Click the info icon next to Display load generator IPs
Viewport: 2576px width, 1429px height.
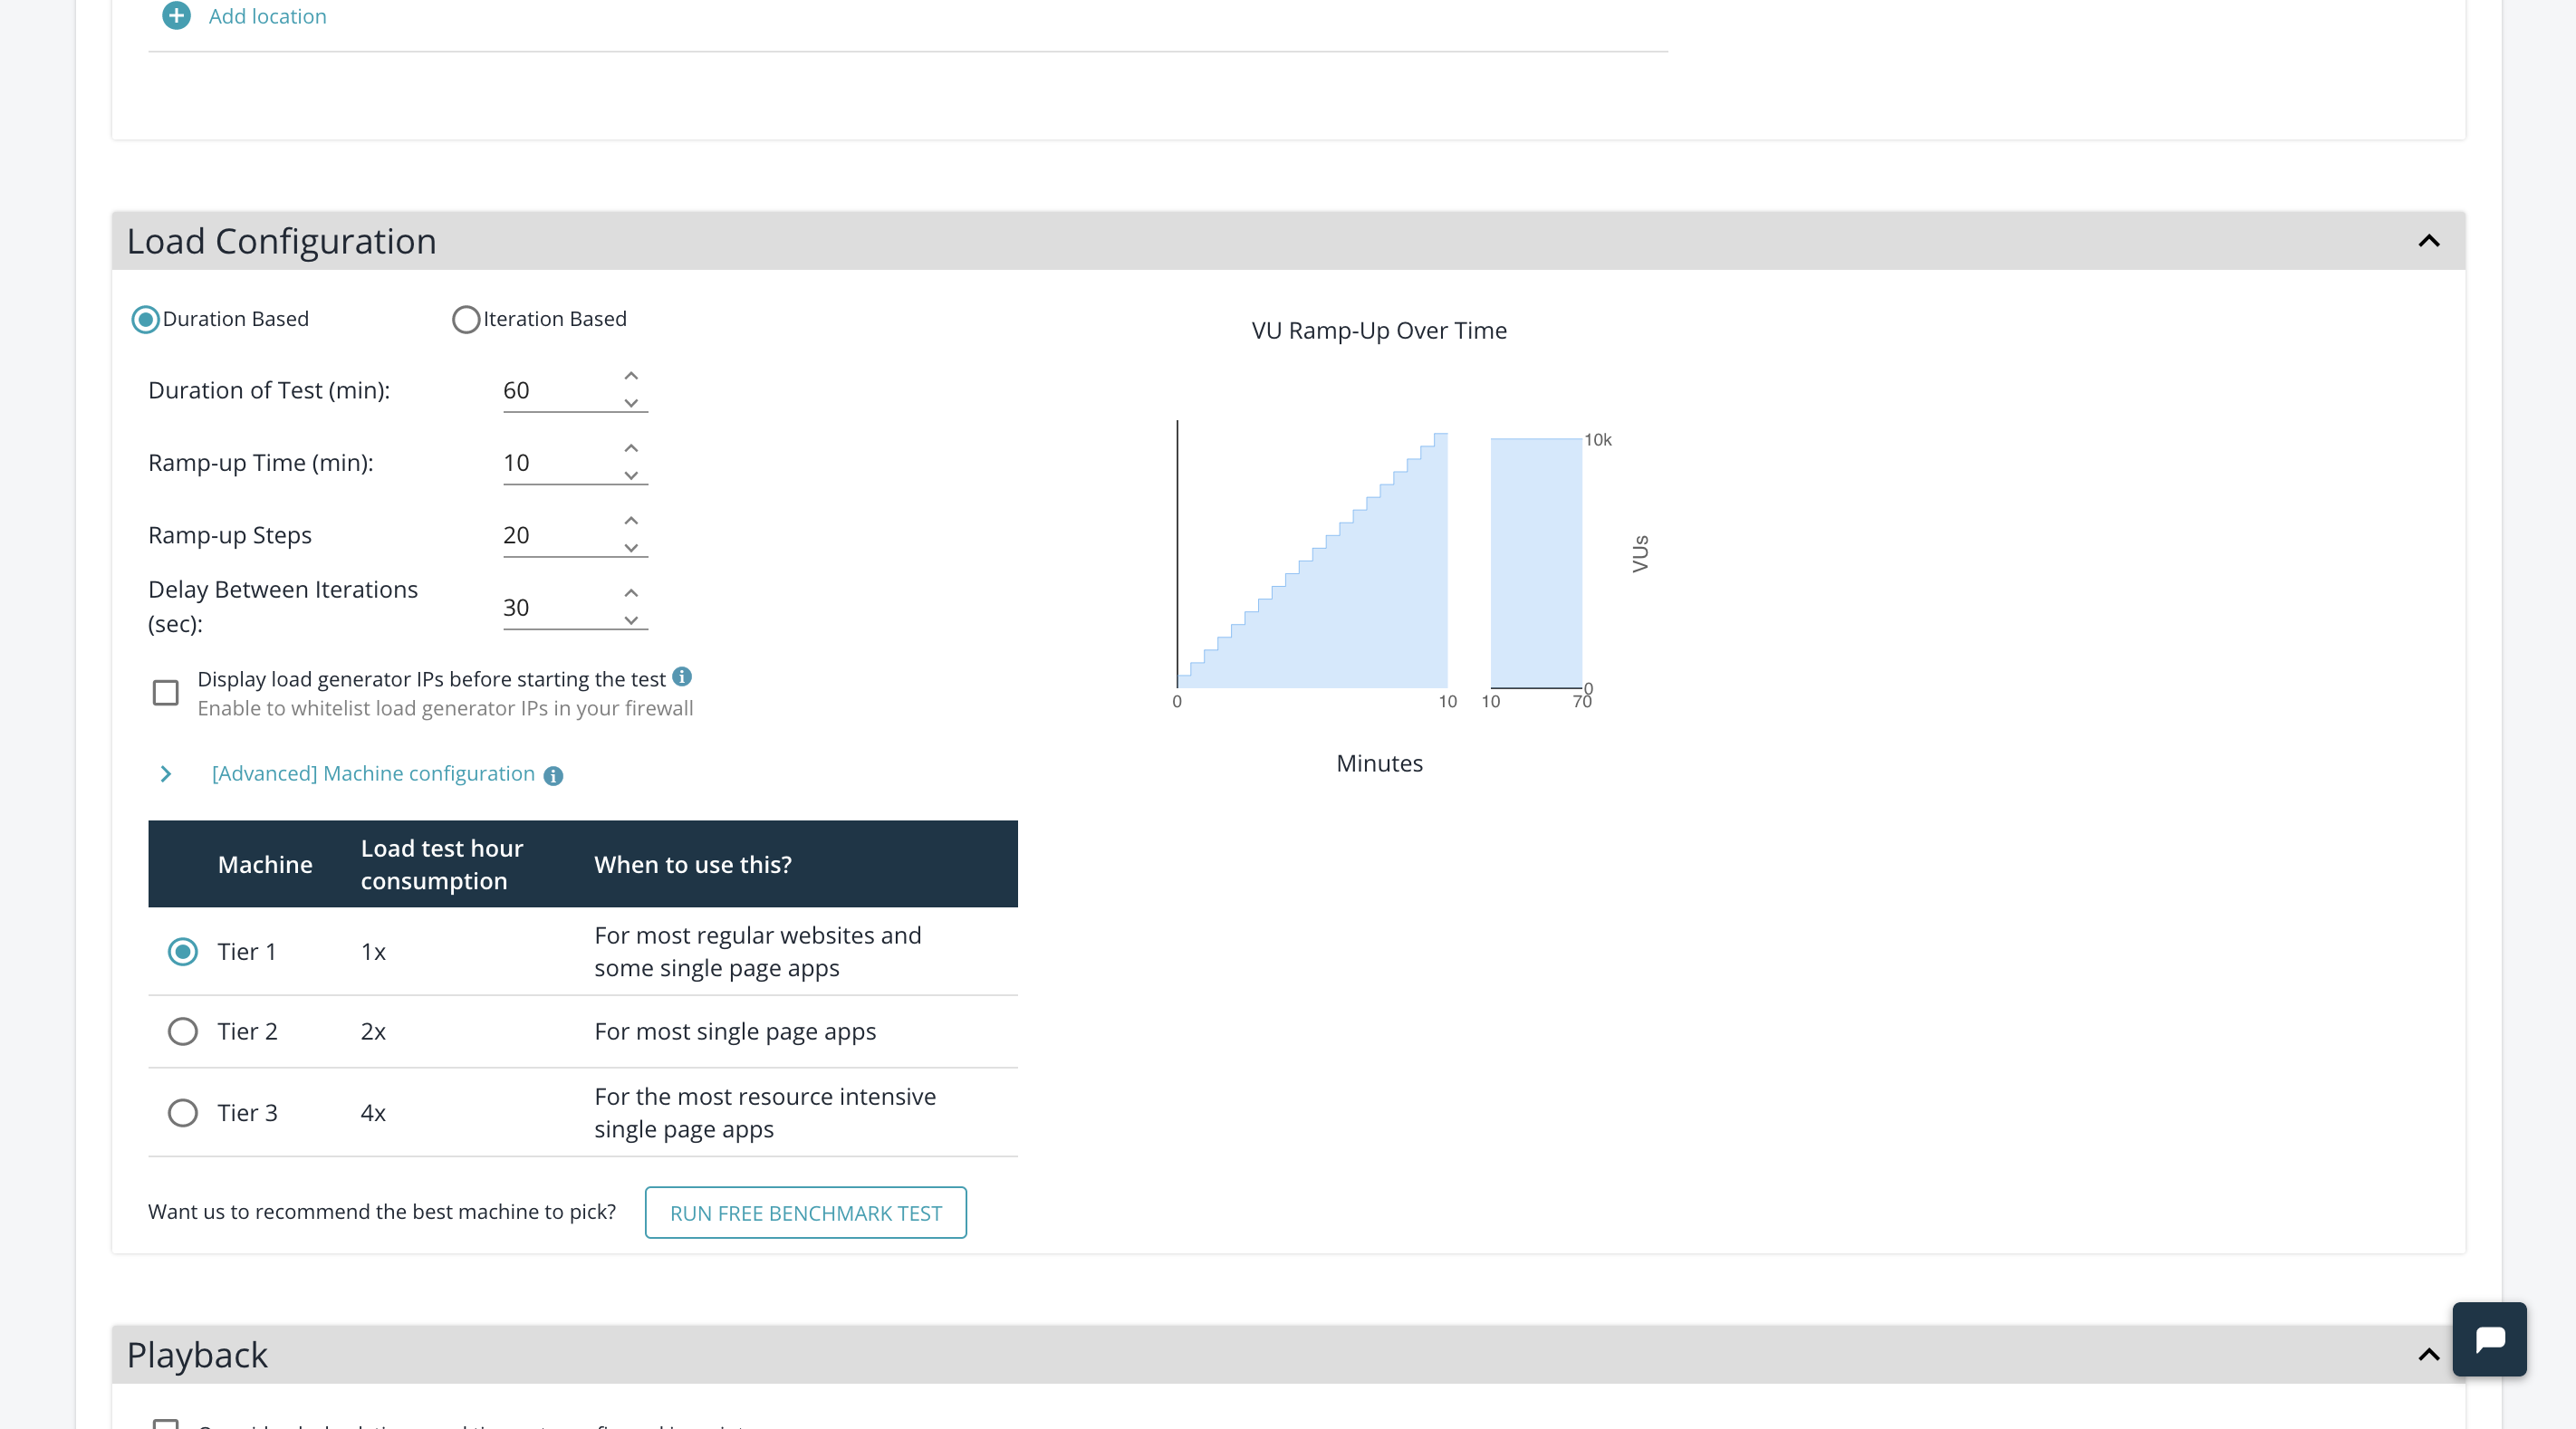pos(681,679)
